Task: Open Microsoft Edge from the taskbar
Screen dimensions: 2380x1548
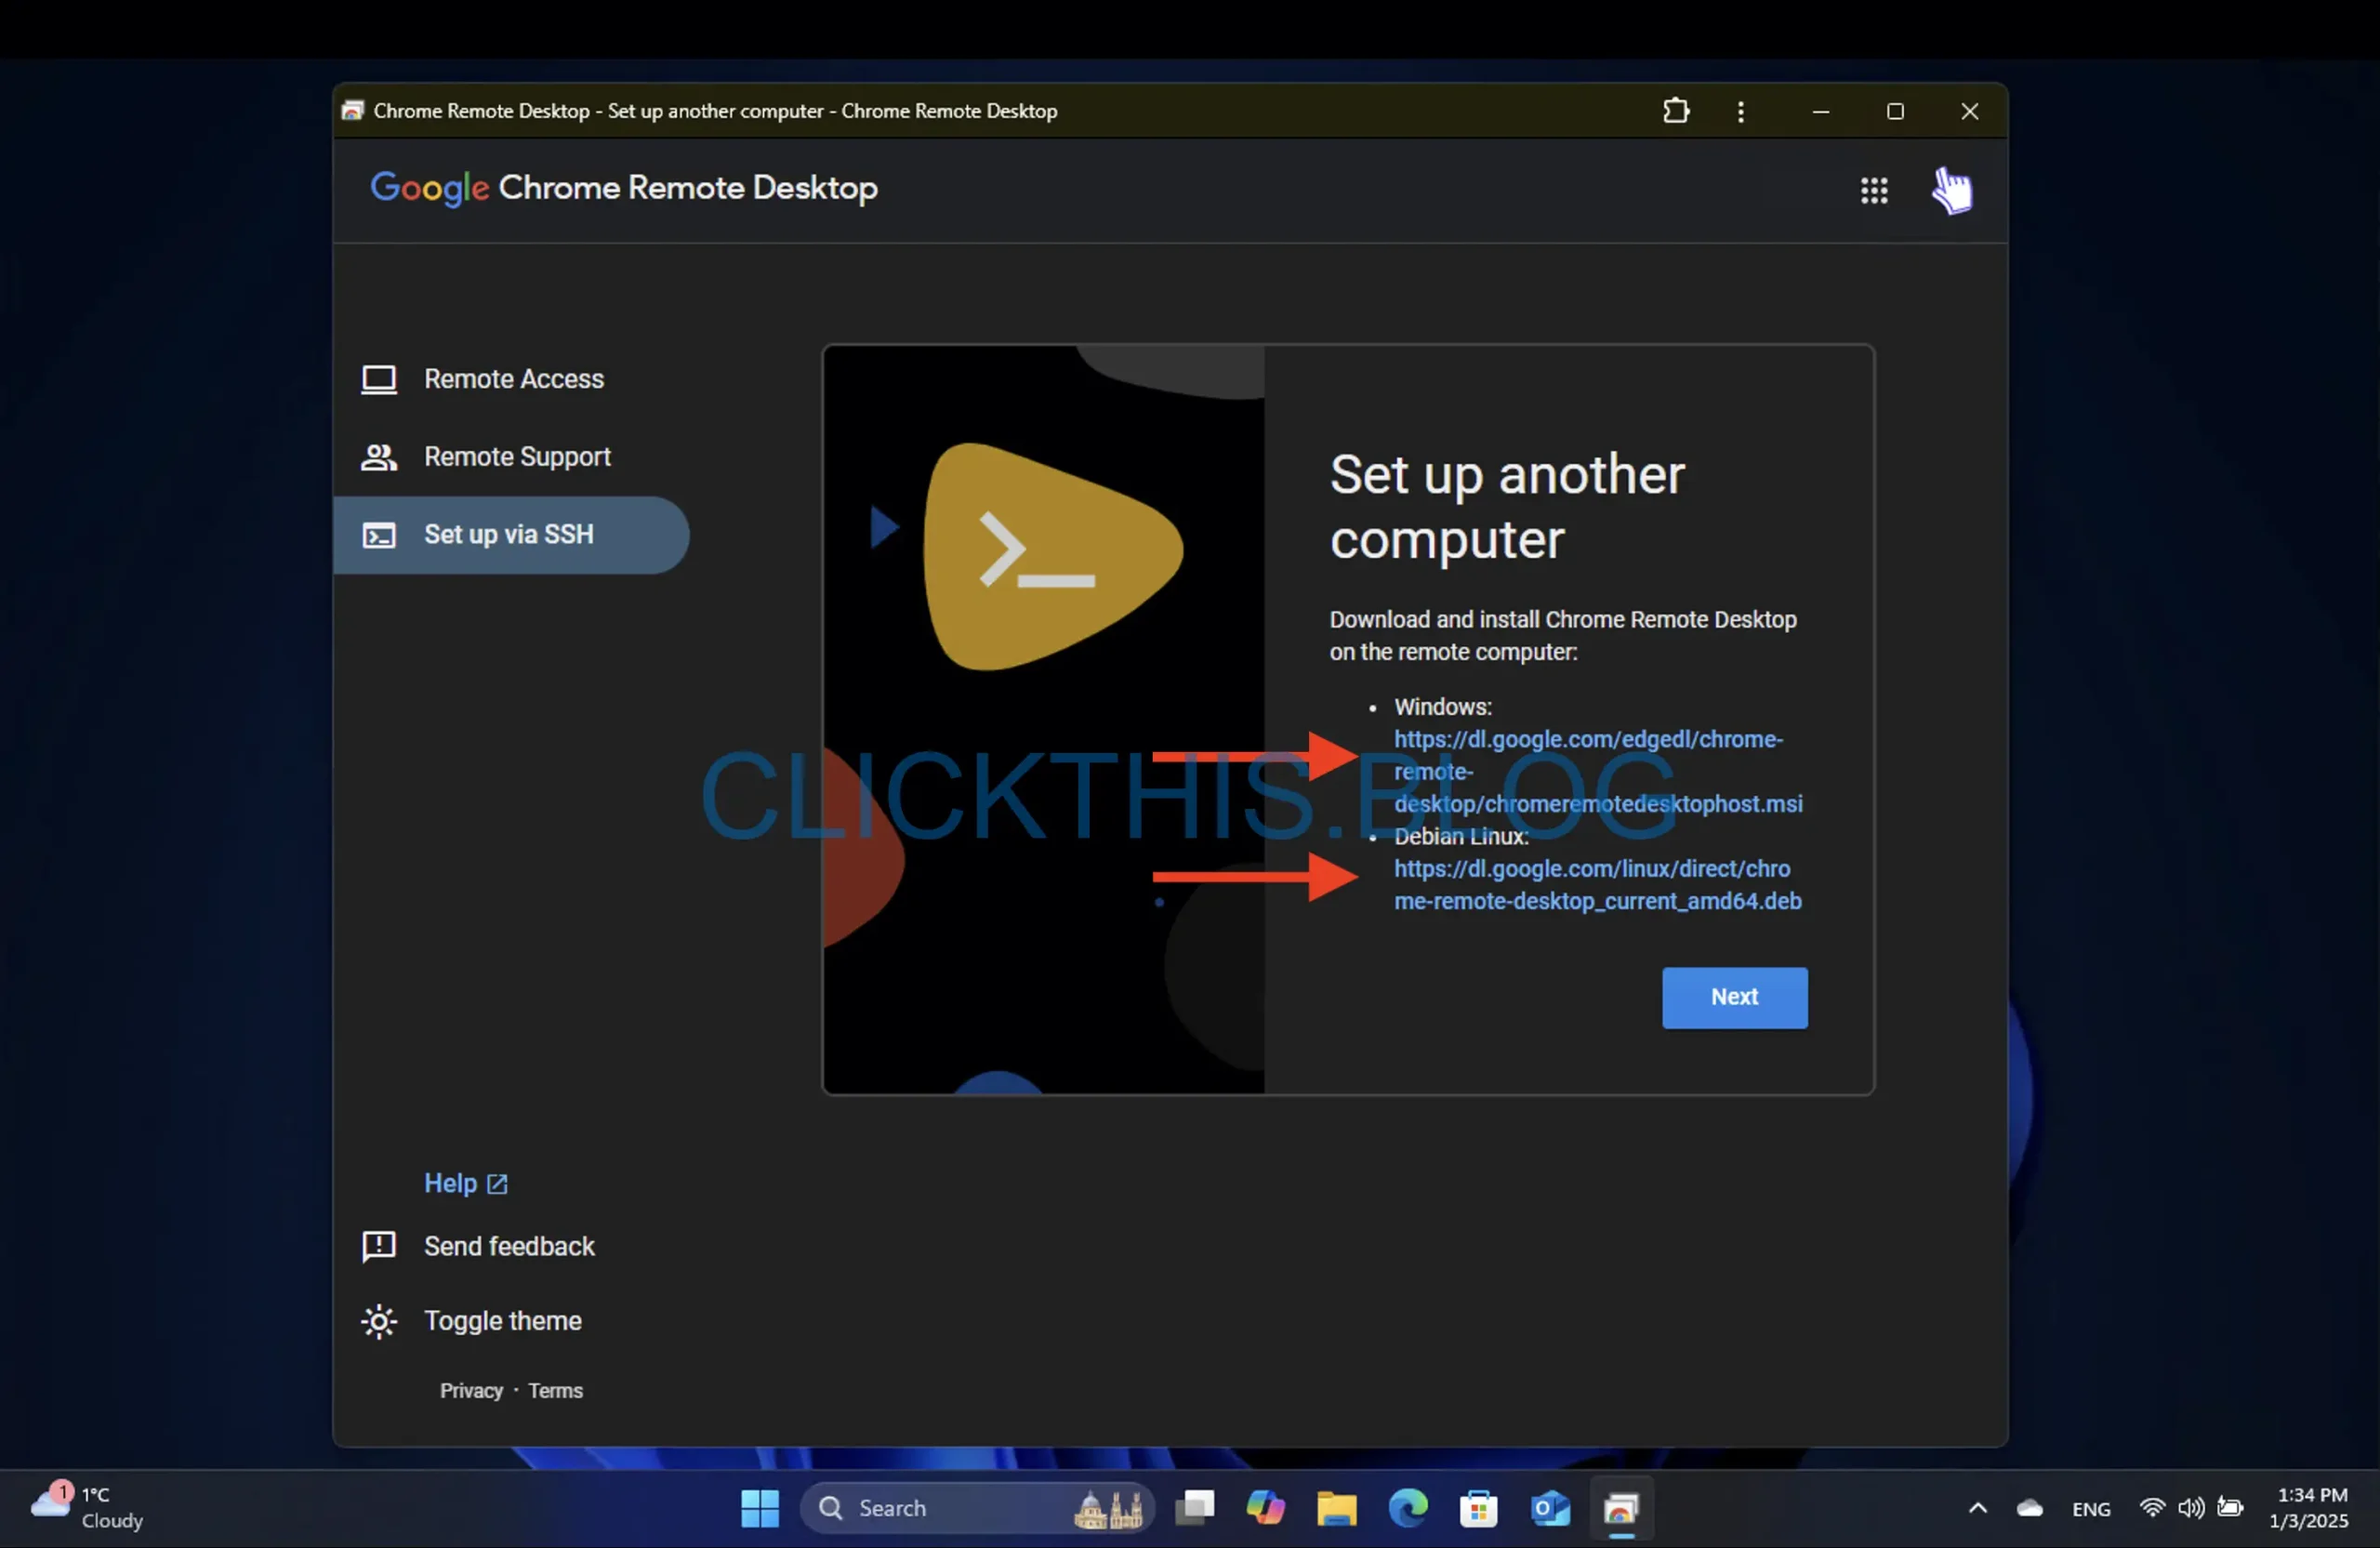Action: (x=1408, y=1508)
